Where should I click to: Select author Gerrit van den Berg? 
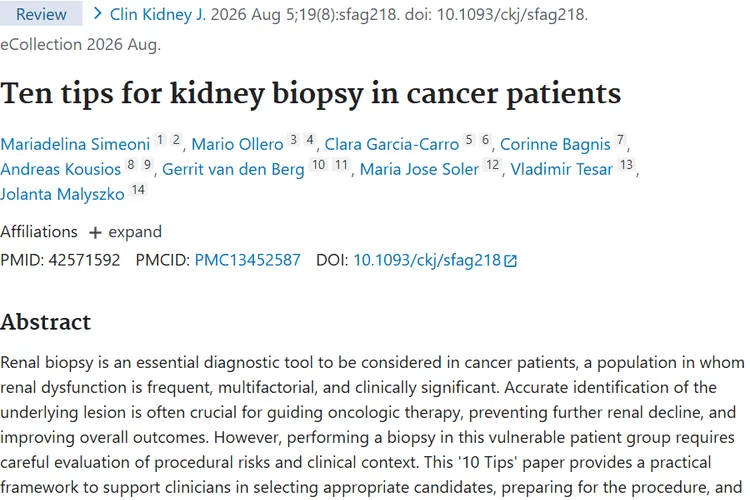233,169
